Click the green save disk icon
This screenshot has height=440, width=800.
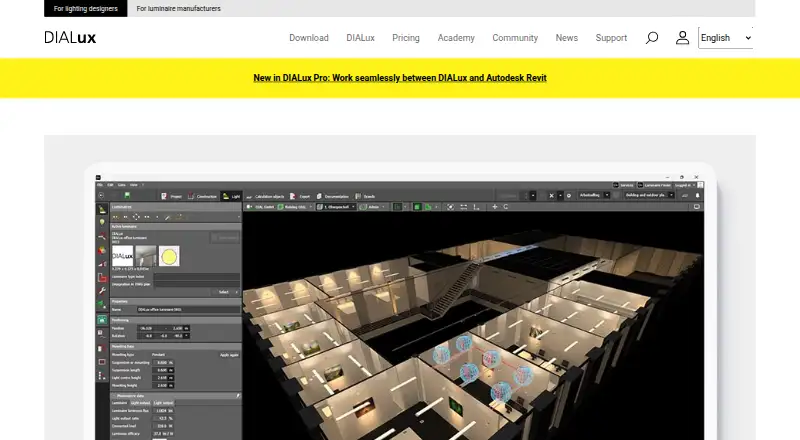[x=127, y=195]
